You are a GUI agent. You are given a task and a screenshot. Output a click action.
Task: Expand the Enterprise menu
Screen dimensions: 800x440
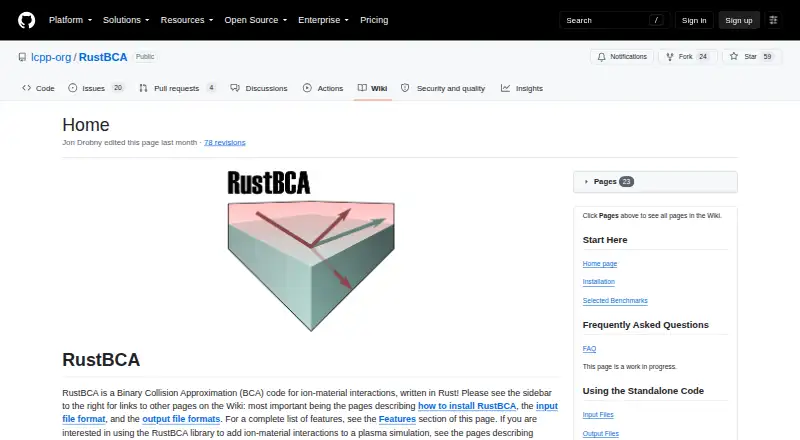click(x=323, y=20)
